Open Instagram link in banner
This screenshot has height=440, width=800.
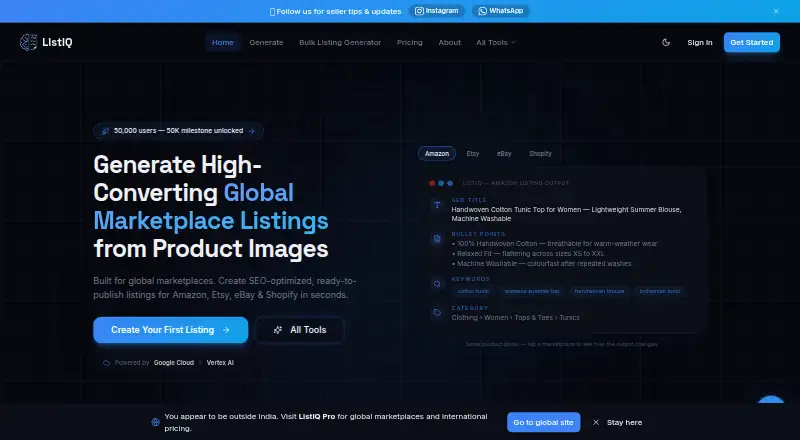coord(437,11)
